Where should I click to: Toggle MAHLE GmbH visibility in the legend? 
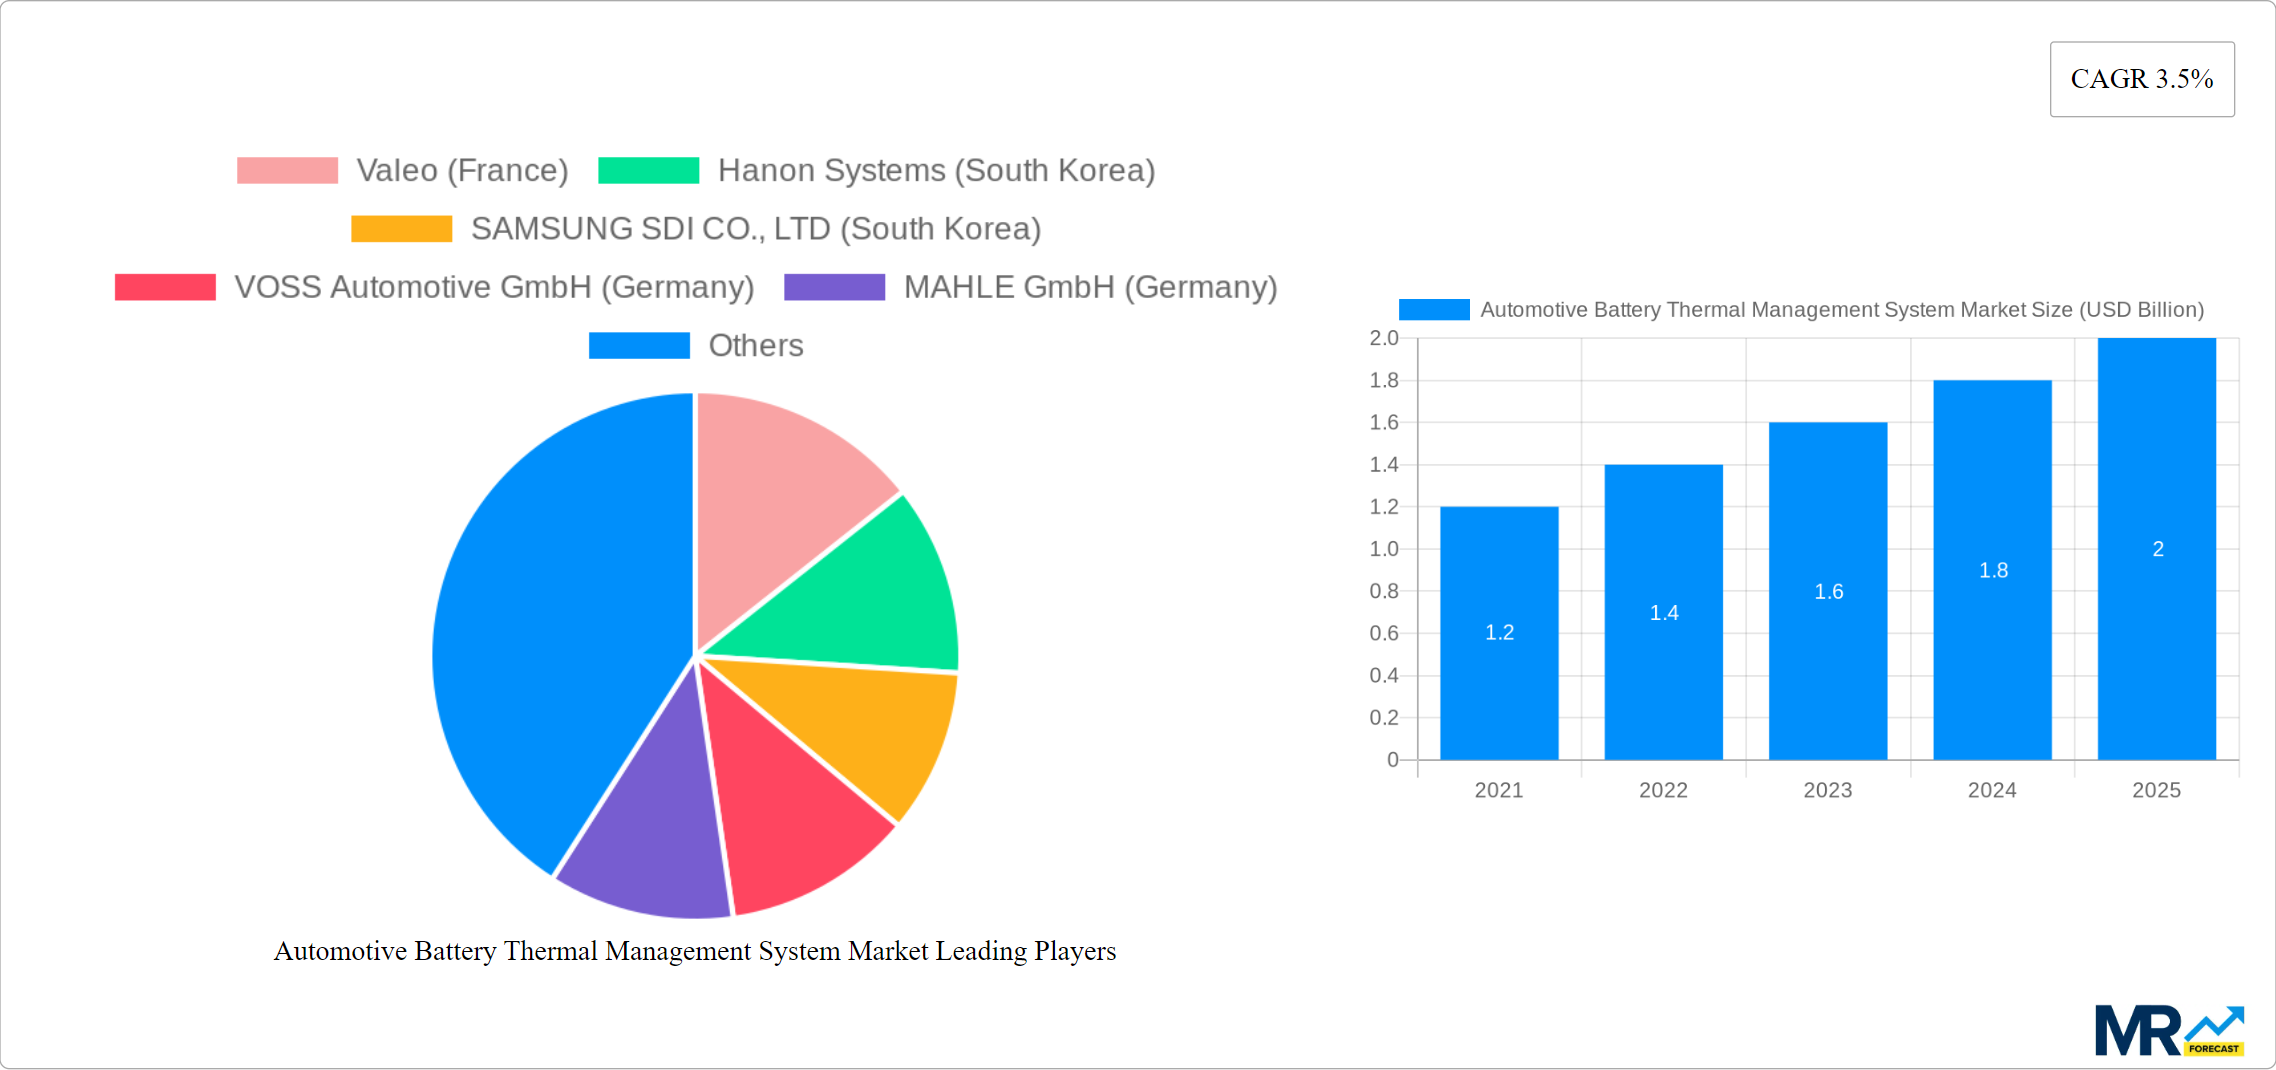pyautogui.click(x=836, y=287)
